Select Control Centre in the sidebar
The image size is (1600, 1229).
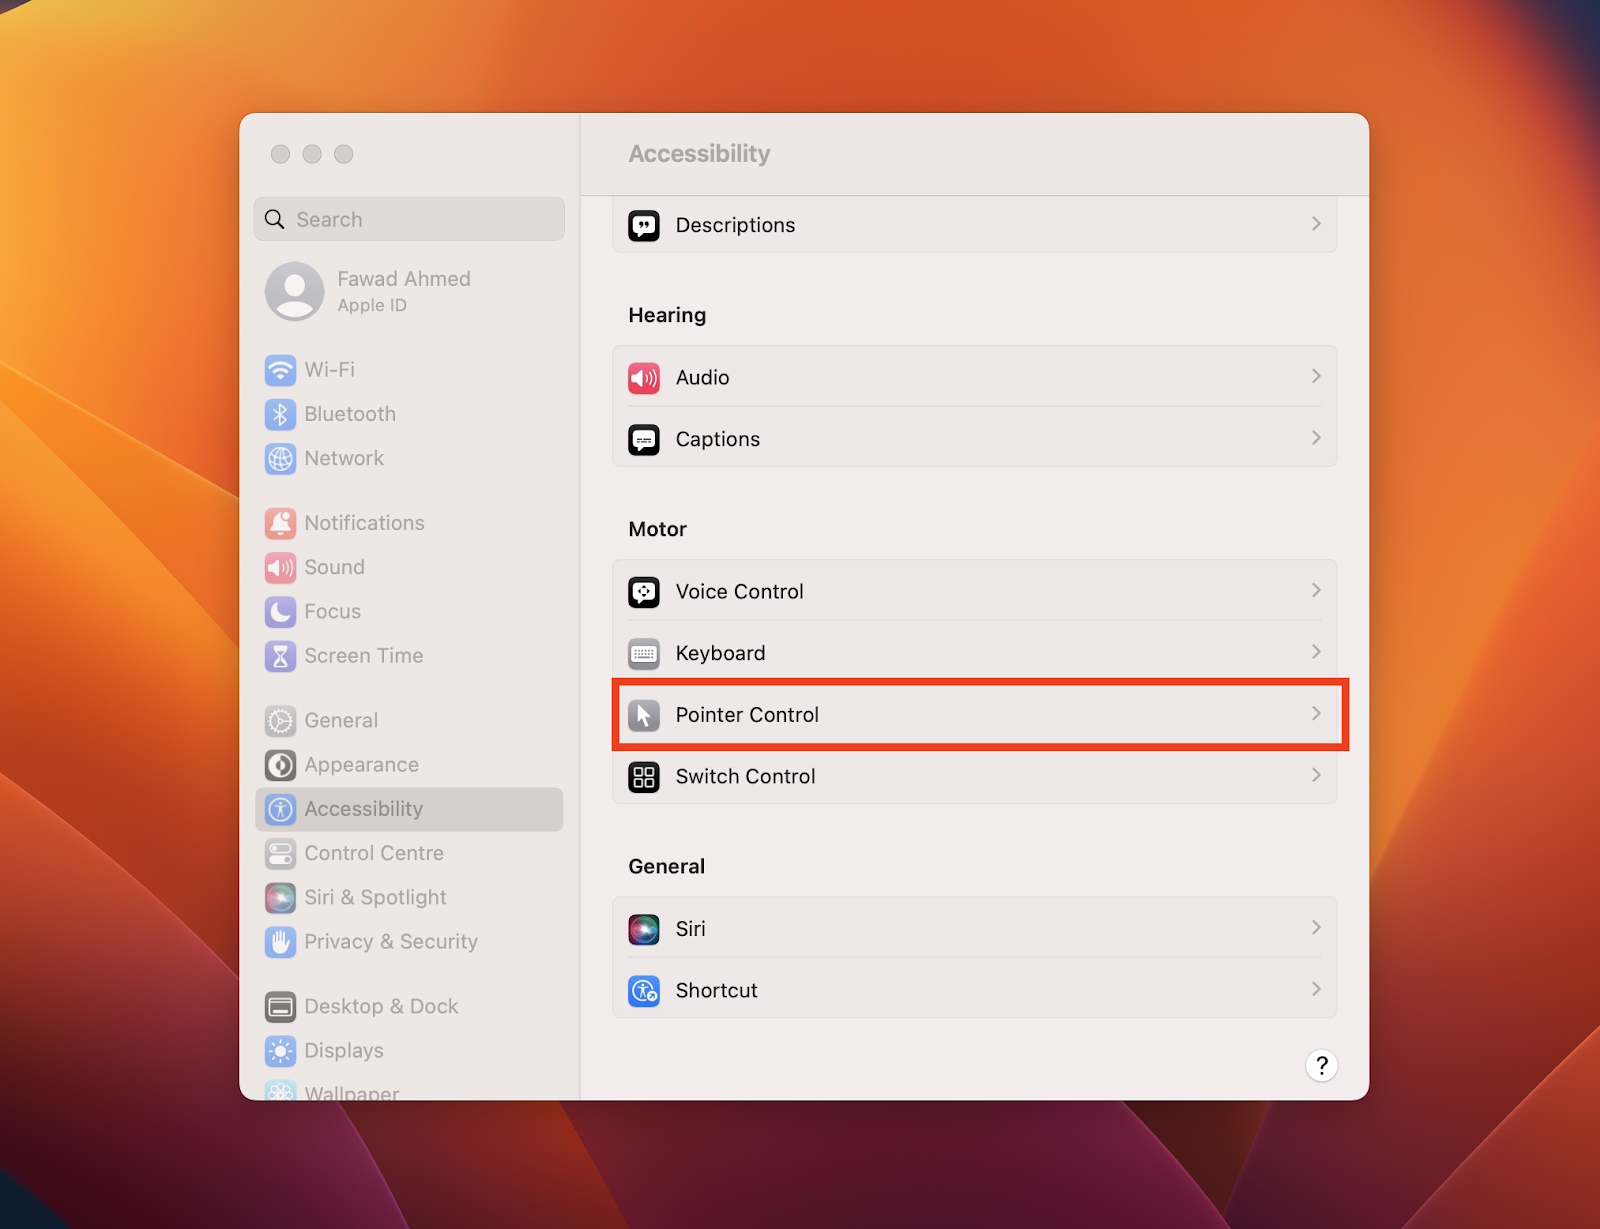pyautogui.click(x=374, y=854)
